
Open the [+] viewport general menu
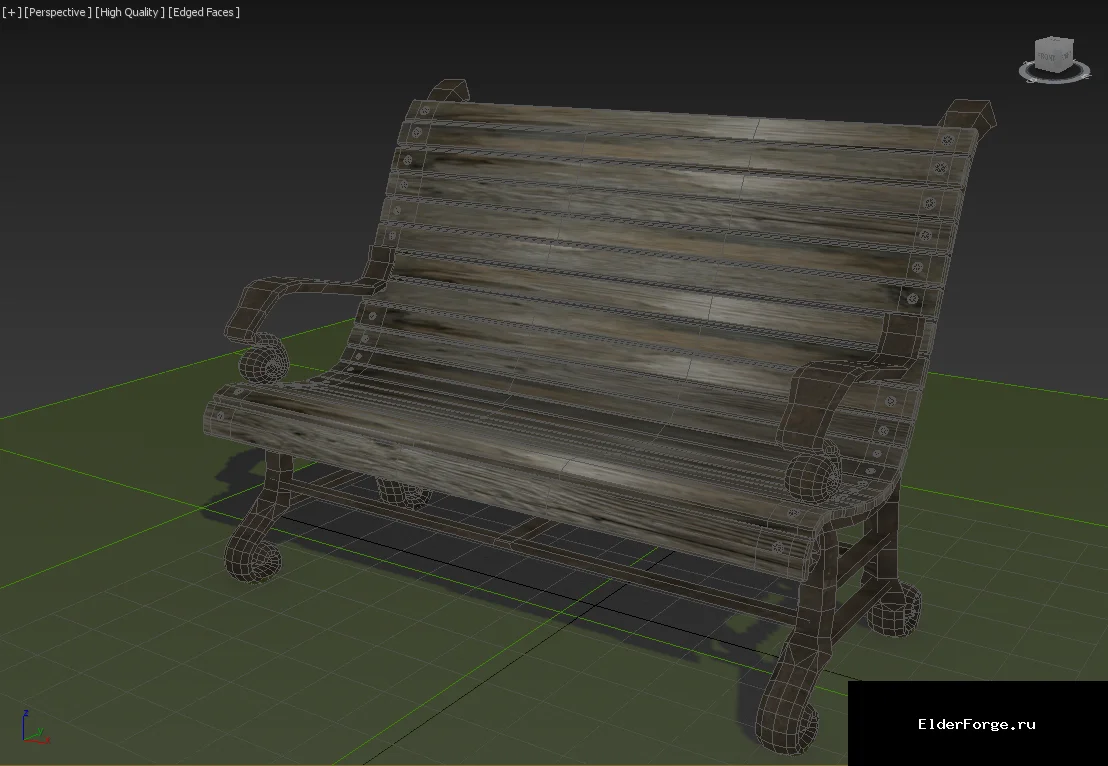pyautogui.click(x=11, y=12)
